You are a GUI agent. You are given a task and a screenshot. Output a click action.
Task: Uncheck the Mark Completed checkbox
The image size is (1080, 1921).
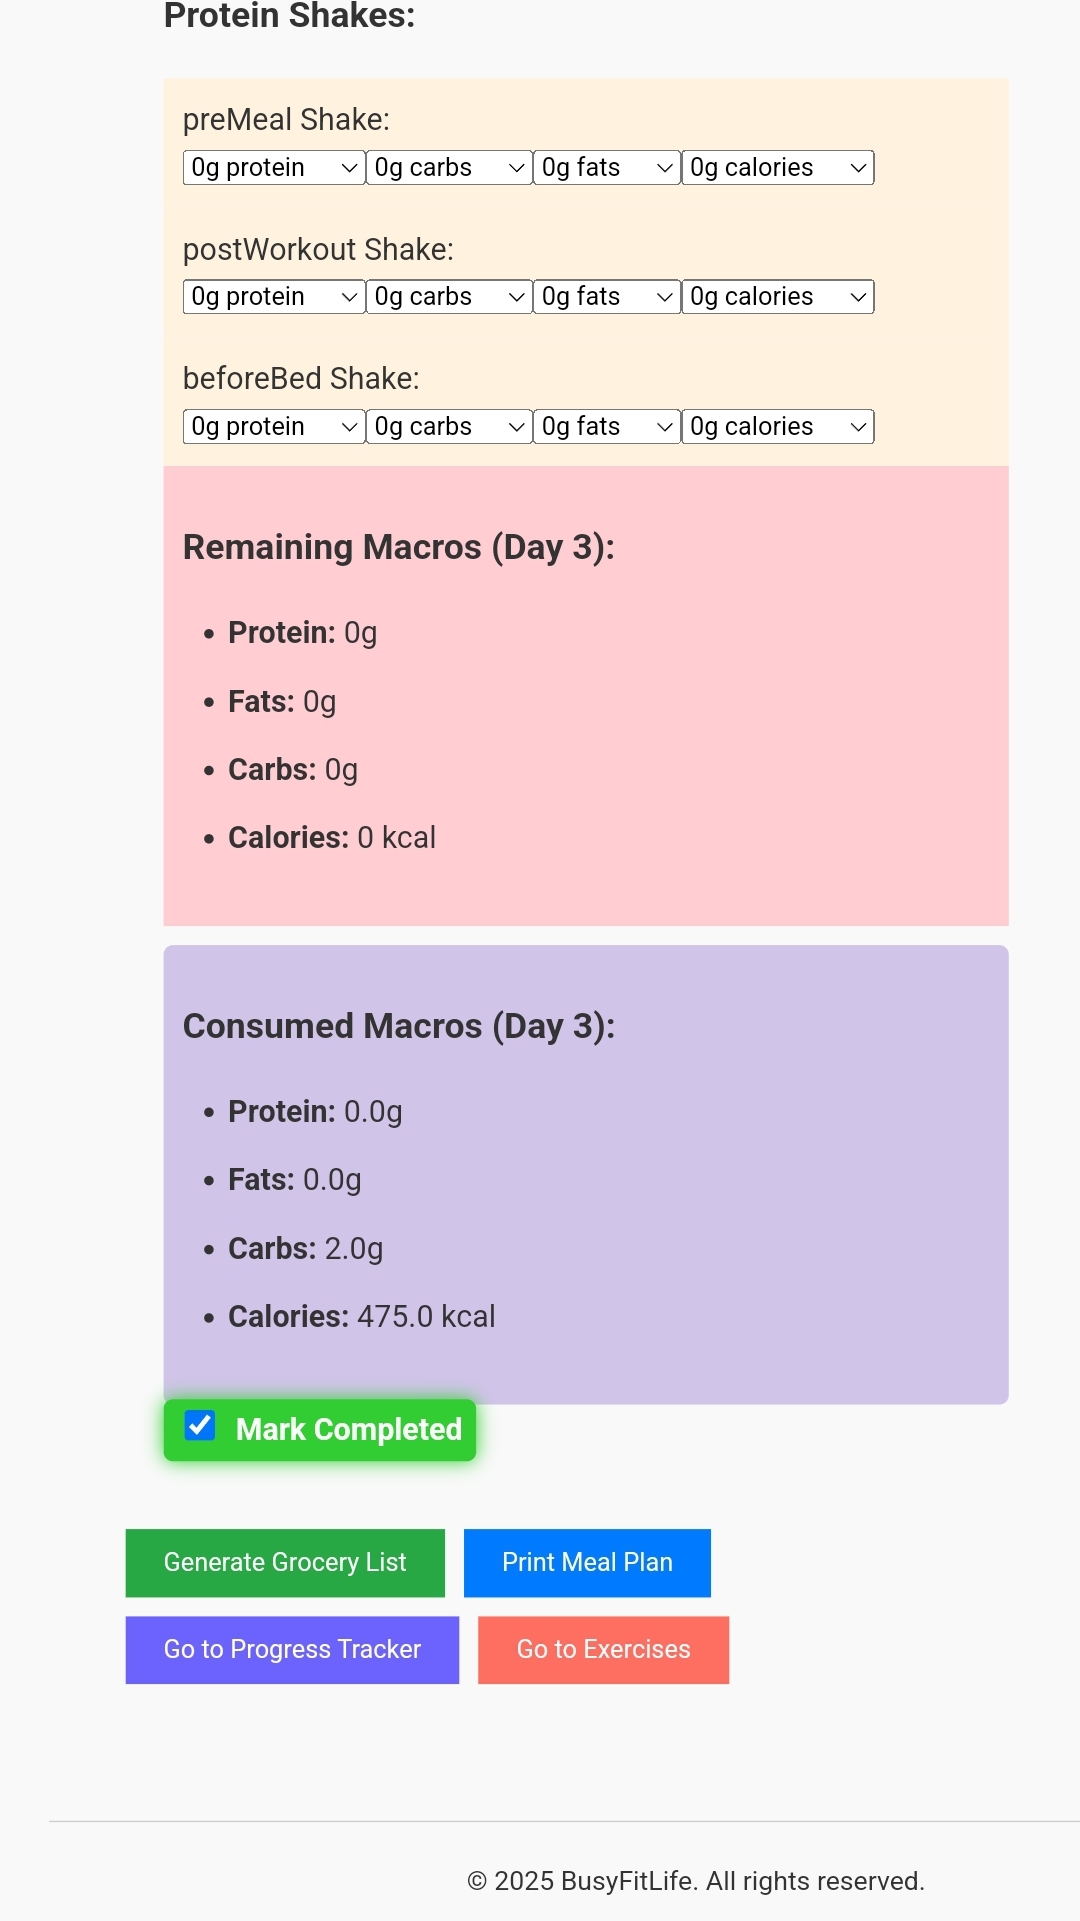pos(200,1426)
